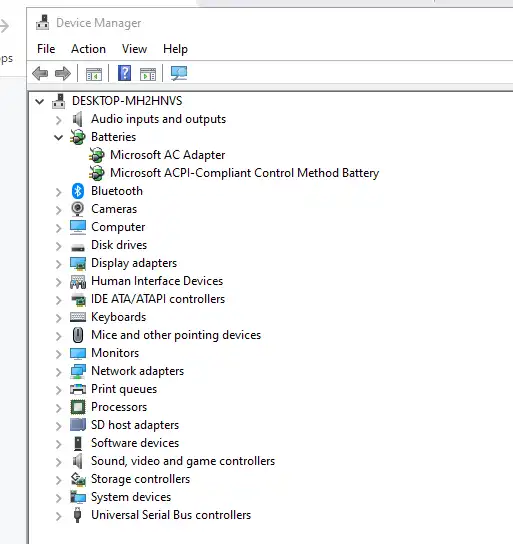
Task: Collapse the Batteries category
Action: (x=59, y=137)
